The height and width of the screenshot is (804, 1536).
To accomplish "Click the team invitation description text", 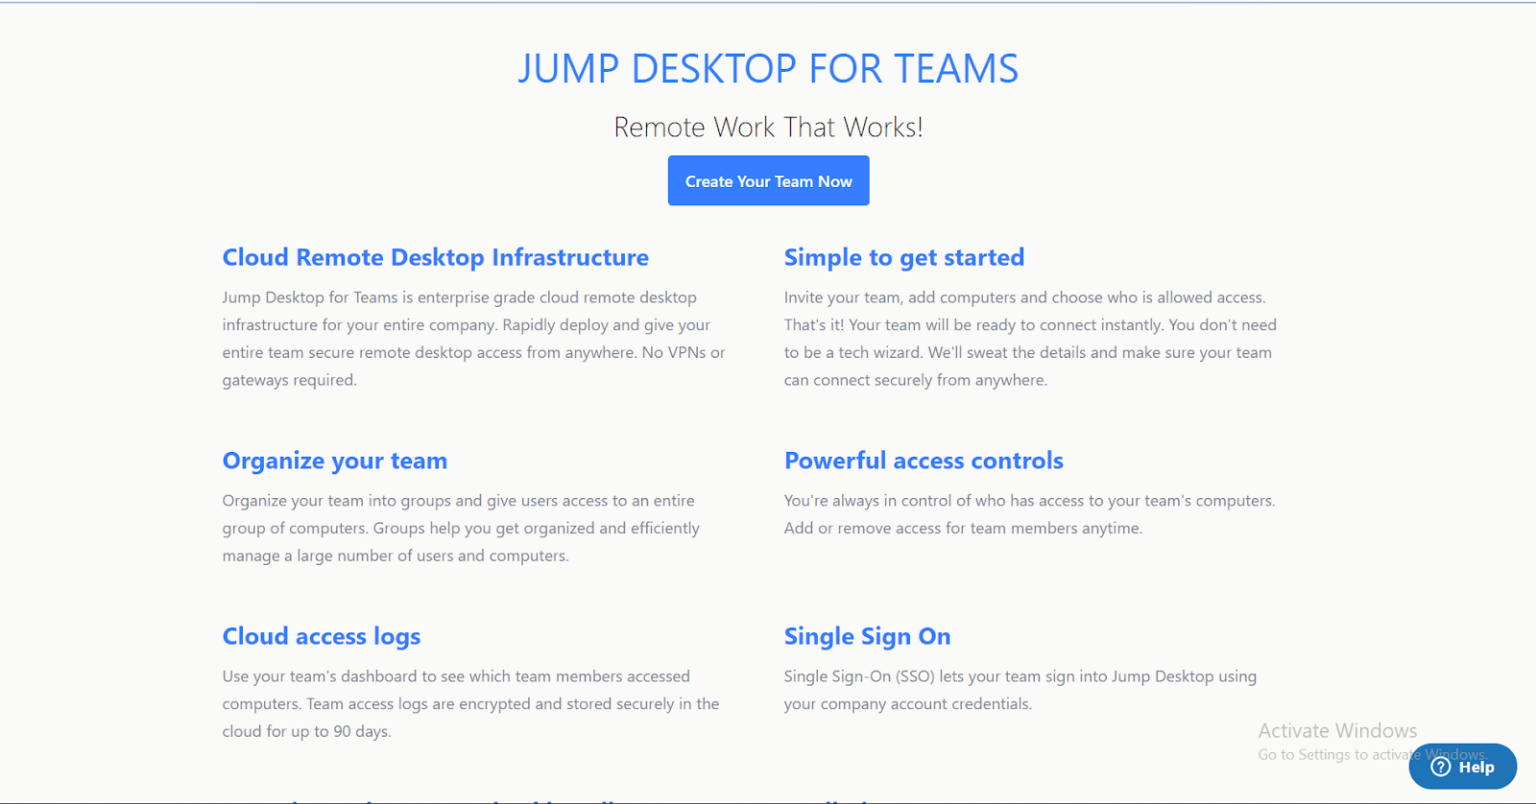I will (x=1030, y=338).
